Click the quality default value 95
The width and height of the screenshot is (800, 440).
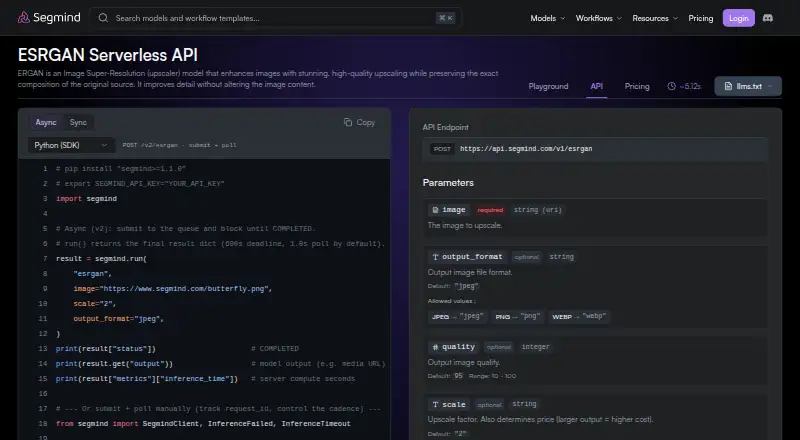pos(458,376)
